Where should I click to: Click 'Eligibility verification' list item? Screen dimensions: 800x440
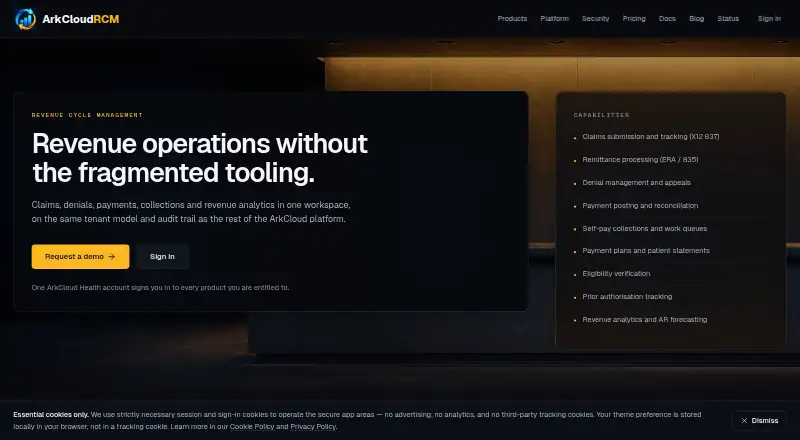click(616, 274)
